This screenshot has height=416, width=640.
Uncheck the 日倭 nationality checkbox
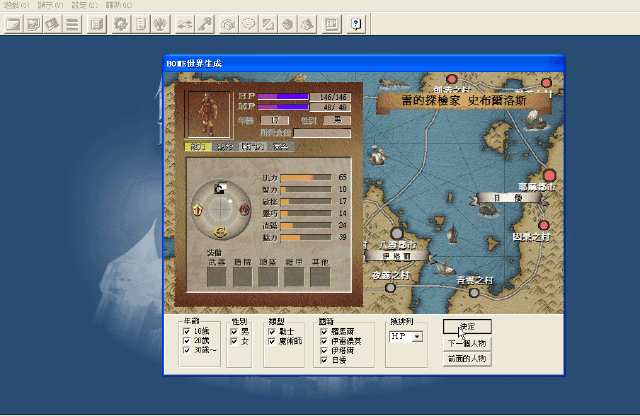coord(323,361)
